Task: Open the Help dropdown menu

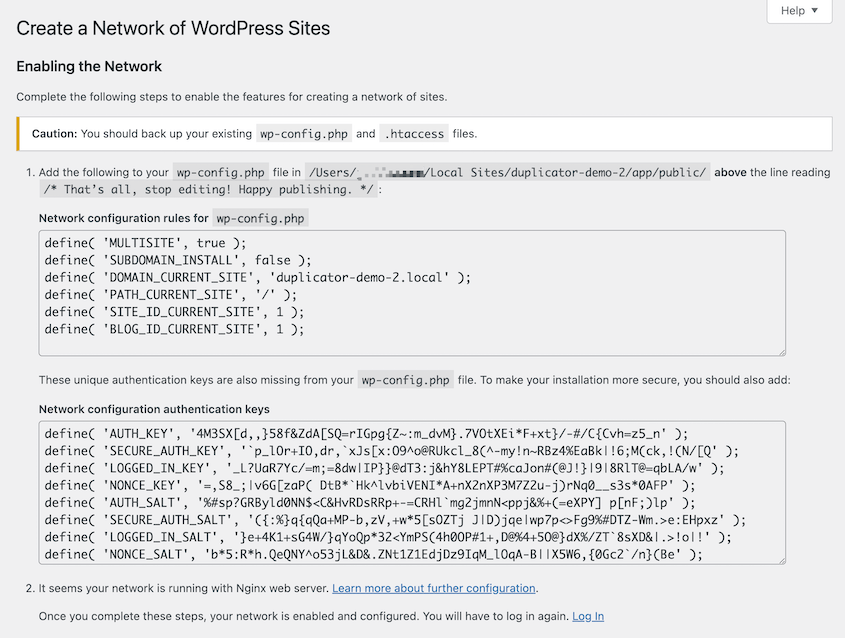Action: (x=797, y=11)
